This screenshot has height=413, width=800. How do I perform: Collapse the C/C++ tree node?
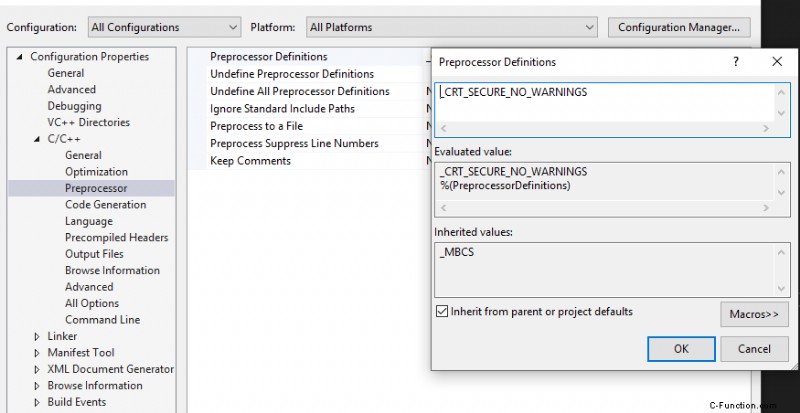[x=38, y=139]
